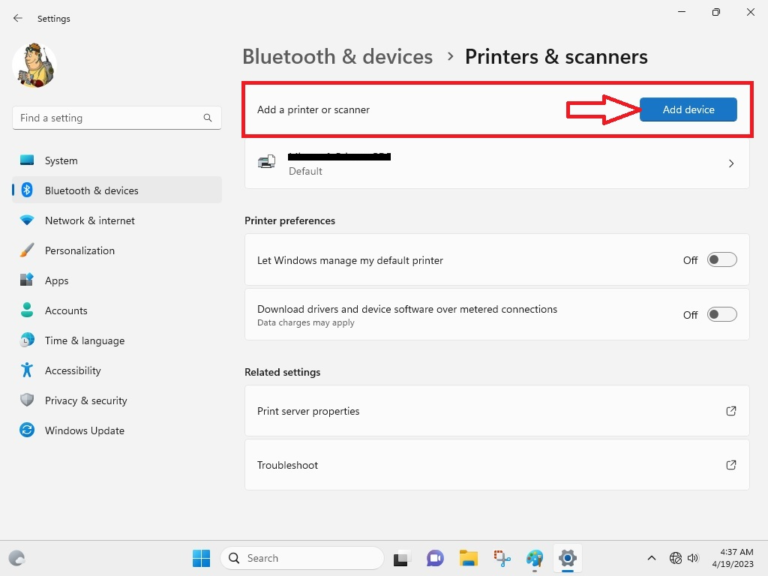Open Print server properties

pos(497,411)
